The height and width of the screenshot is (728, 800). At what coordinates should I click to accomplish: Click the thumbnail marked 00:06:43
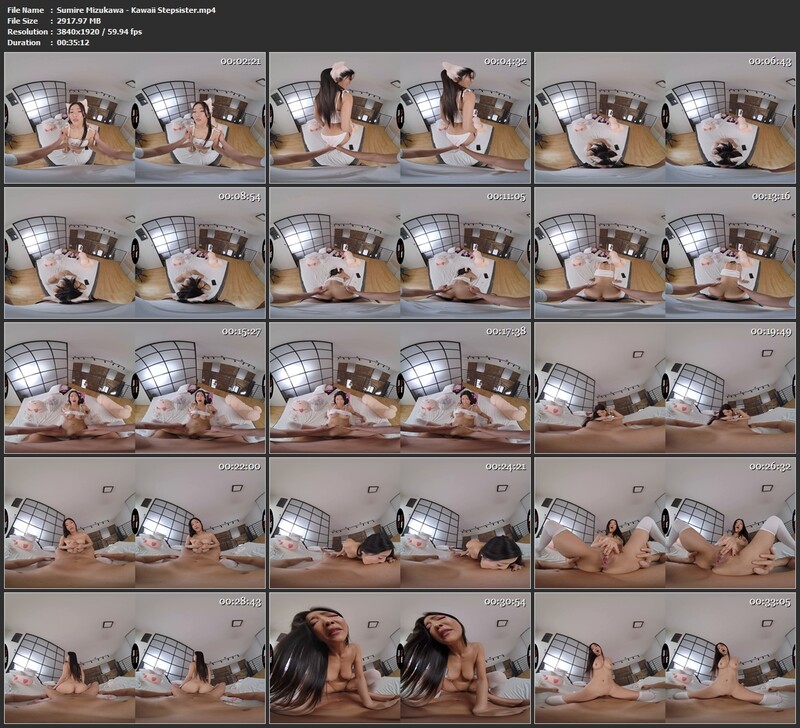[664, 118]
